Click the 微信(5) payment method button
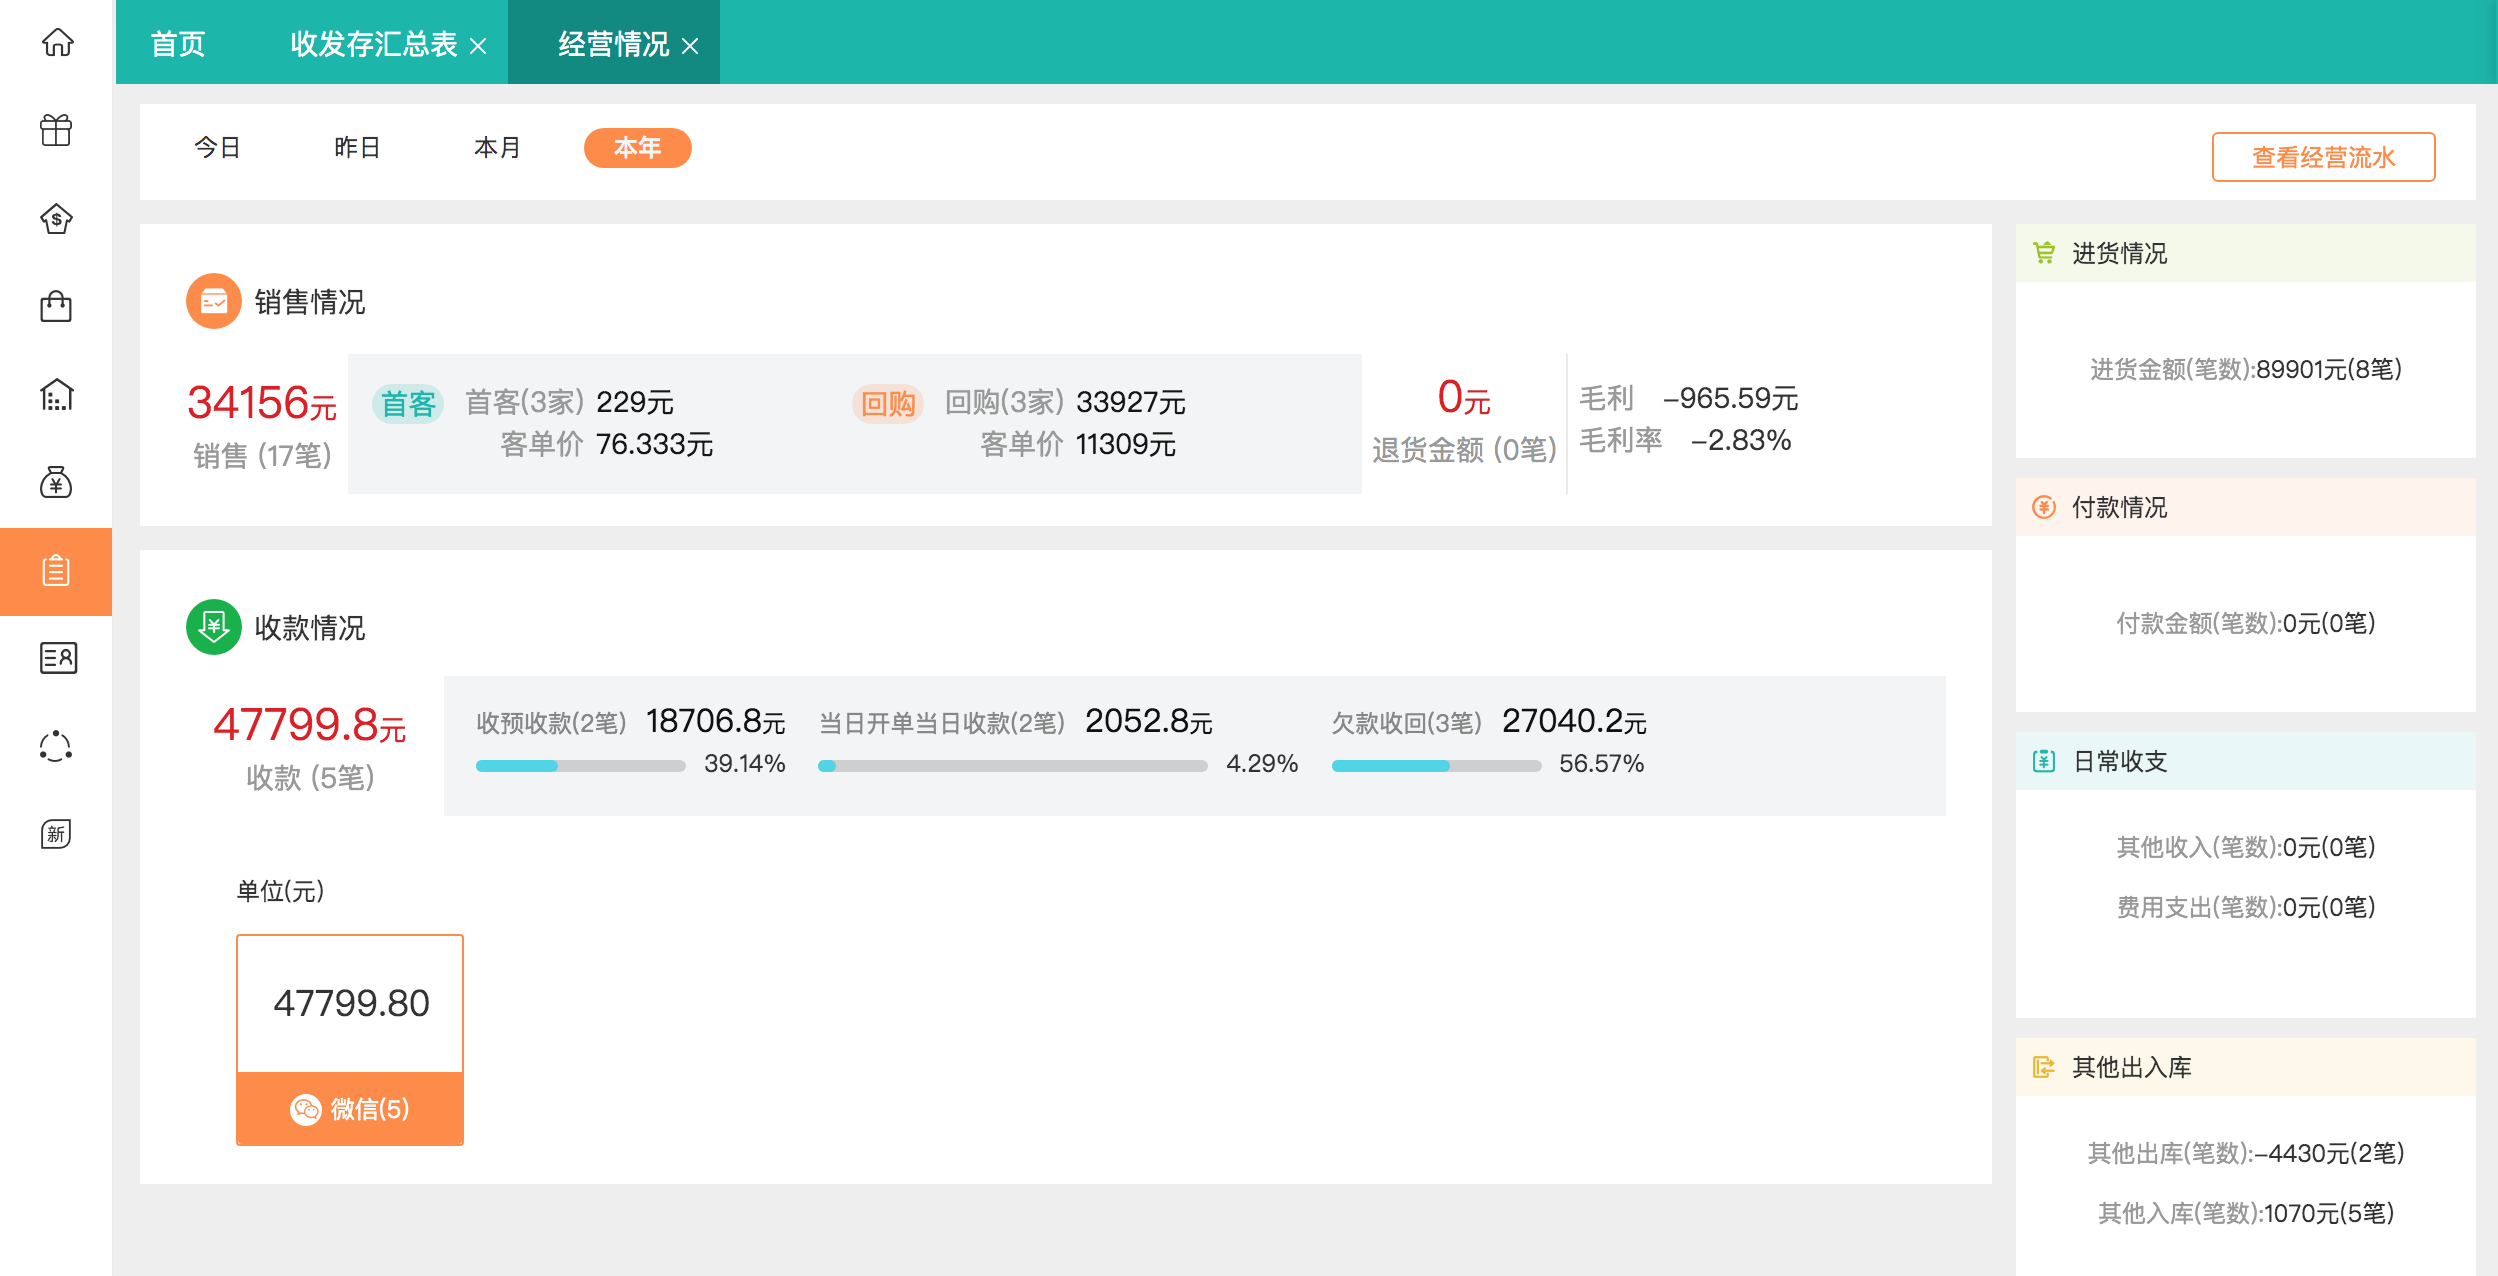Image resolution: width=2498 pixels, height=1276 pixels. point(350,1110)
